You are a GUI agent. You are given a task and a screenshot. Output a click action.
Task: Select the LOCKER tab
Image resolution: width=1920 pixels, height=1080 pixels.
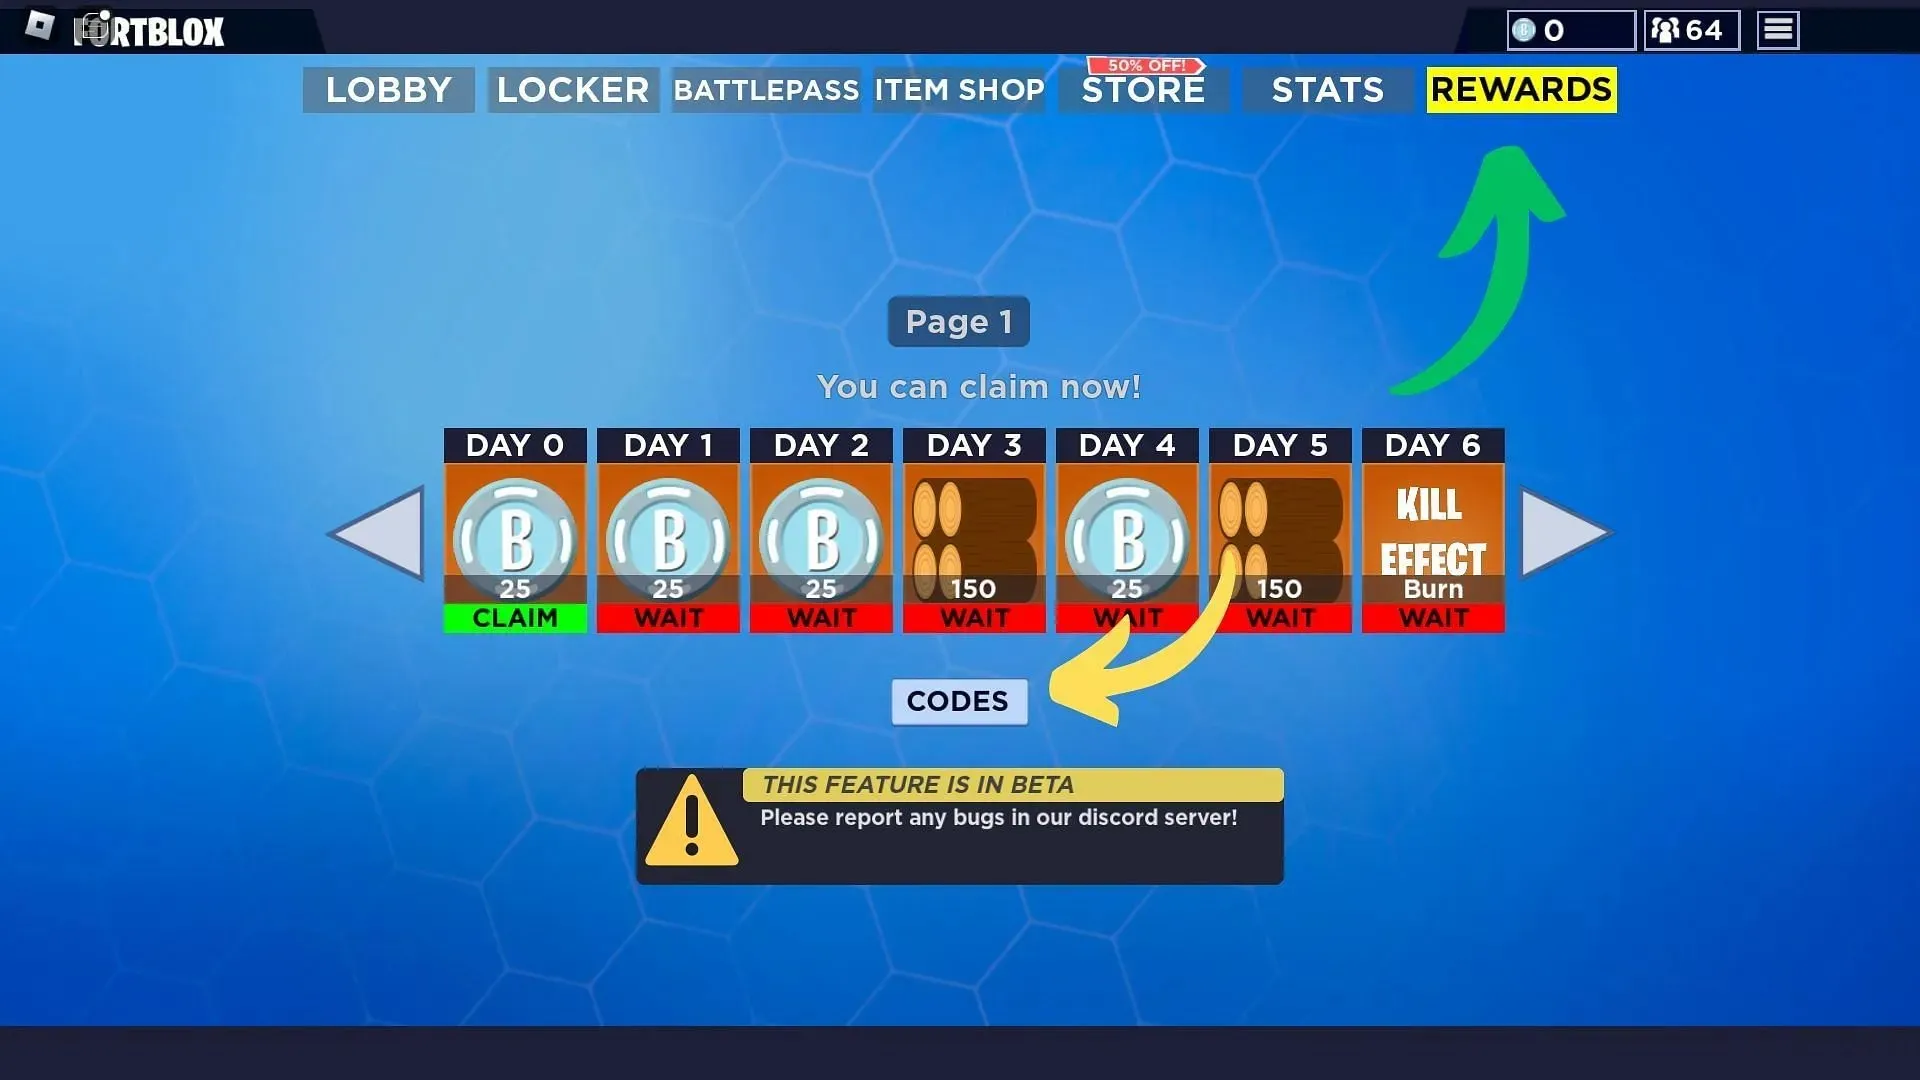coord(572,88)
